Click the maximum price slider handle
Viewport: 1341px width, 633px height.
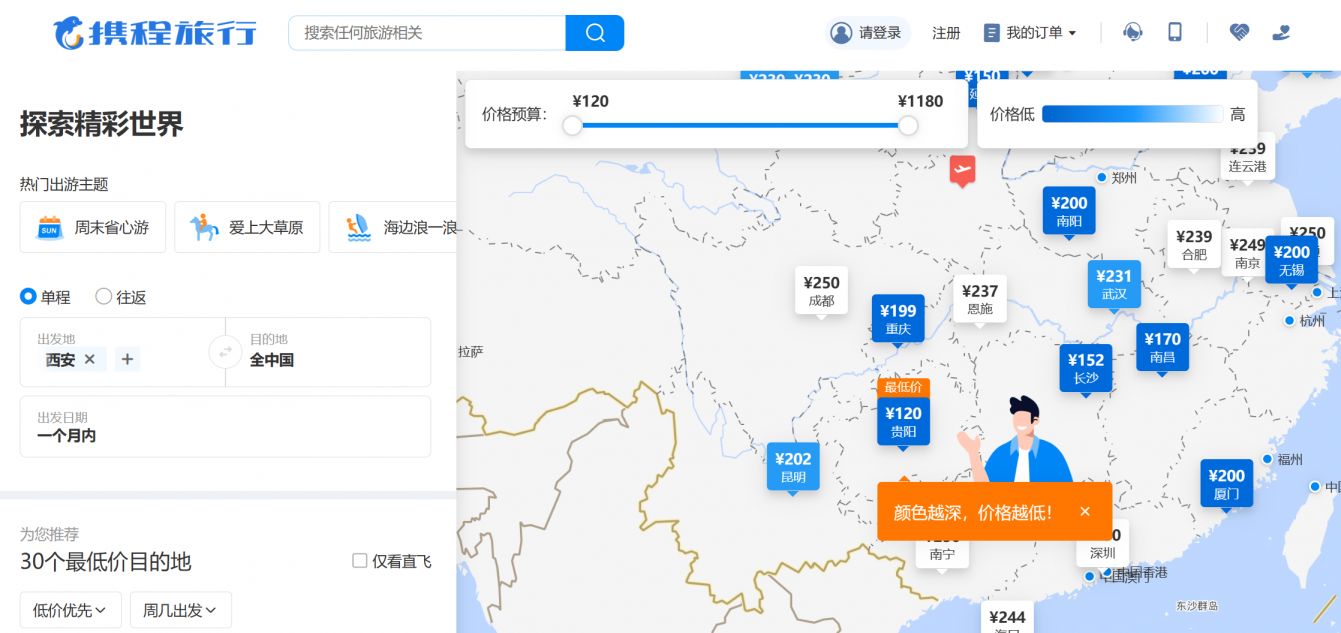point(908,126)
